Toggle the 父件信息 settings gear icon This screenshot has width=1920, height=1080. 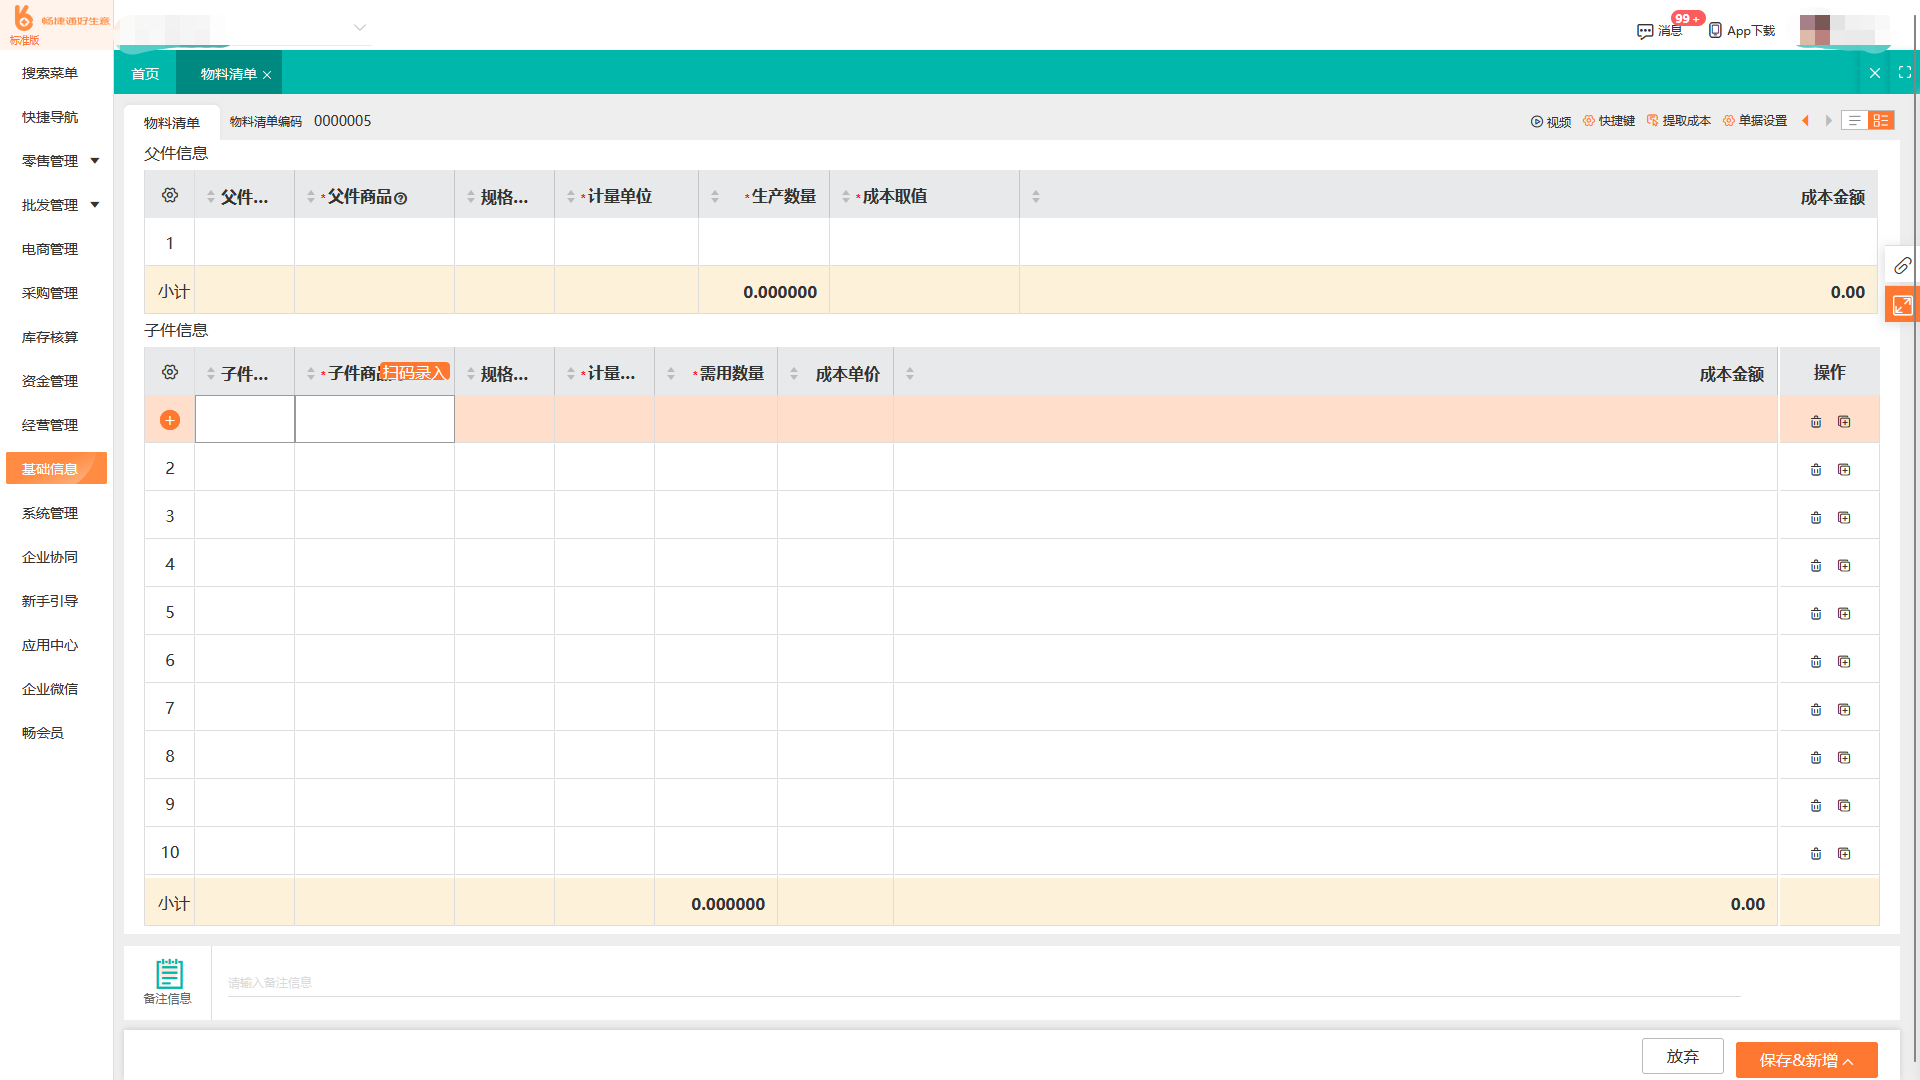[x=169, y=194]
